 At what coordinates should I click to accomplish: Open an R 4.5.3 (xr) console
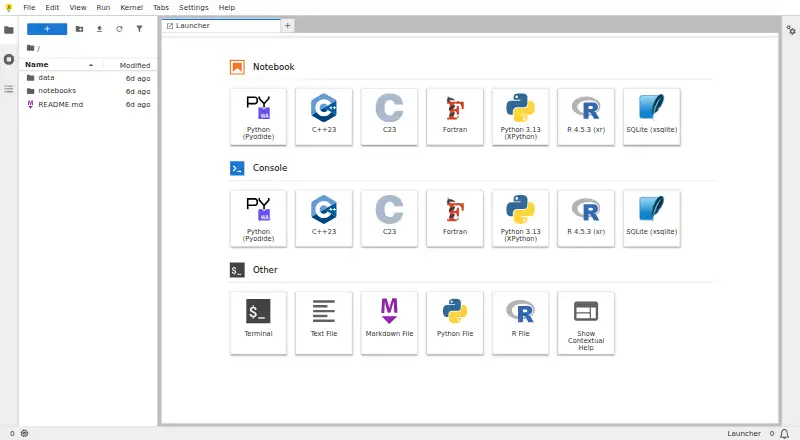tap(586, 219)
